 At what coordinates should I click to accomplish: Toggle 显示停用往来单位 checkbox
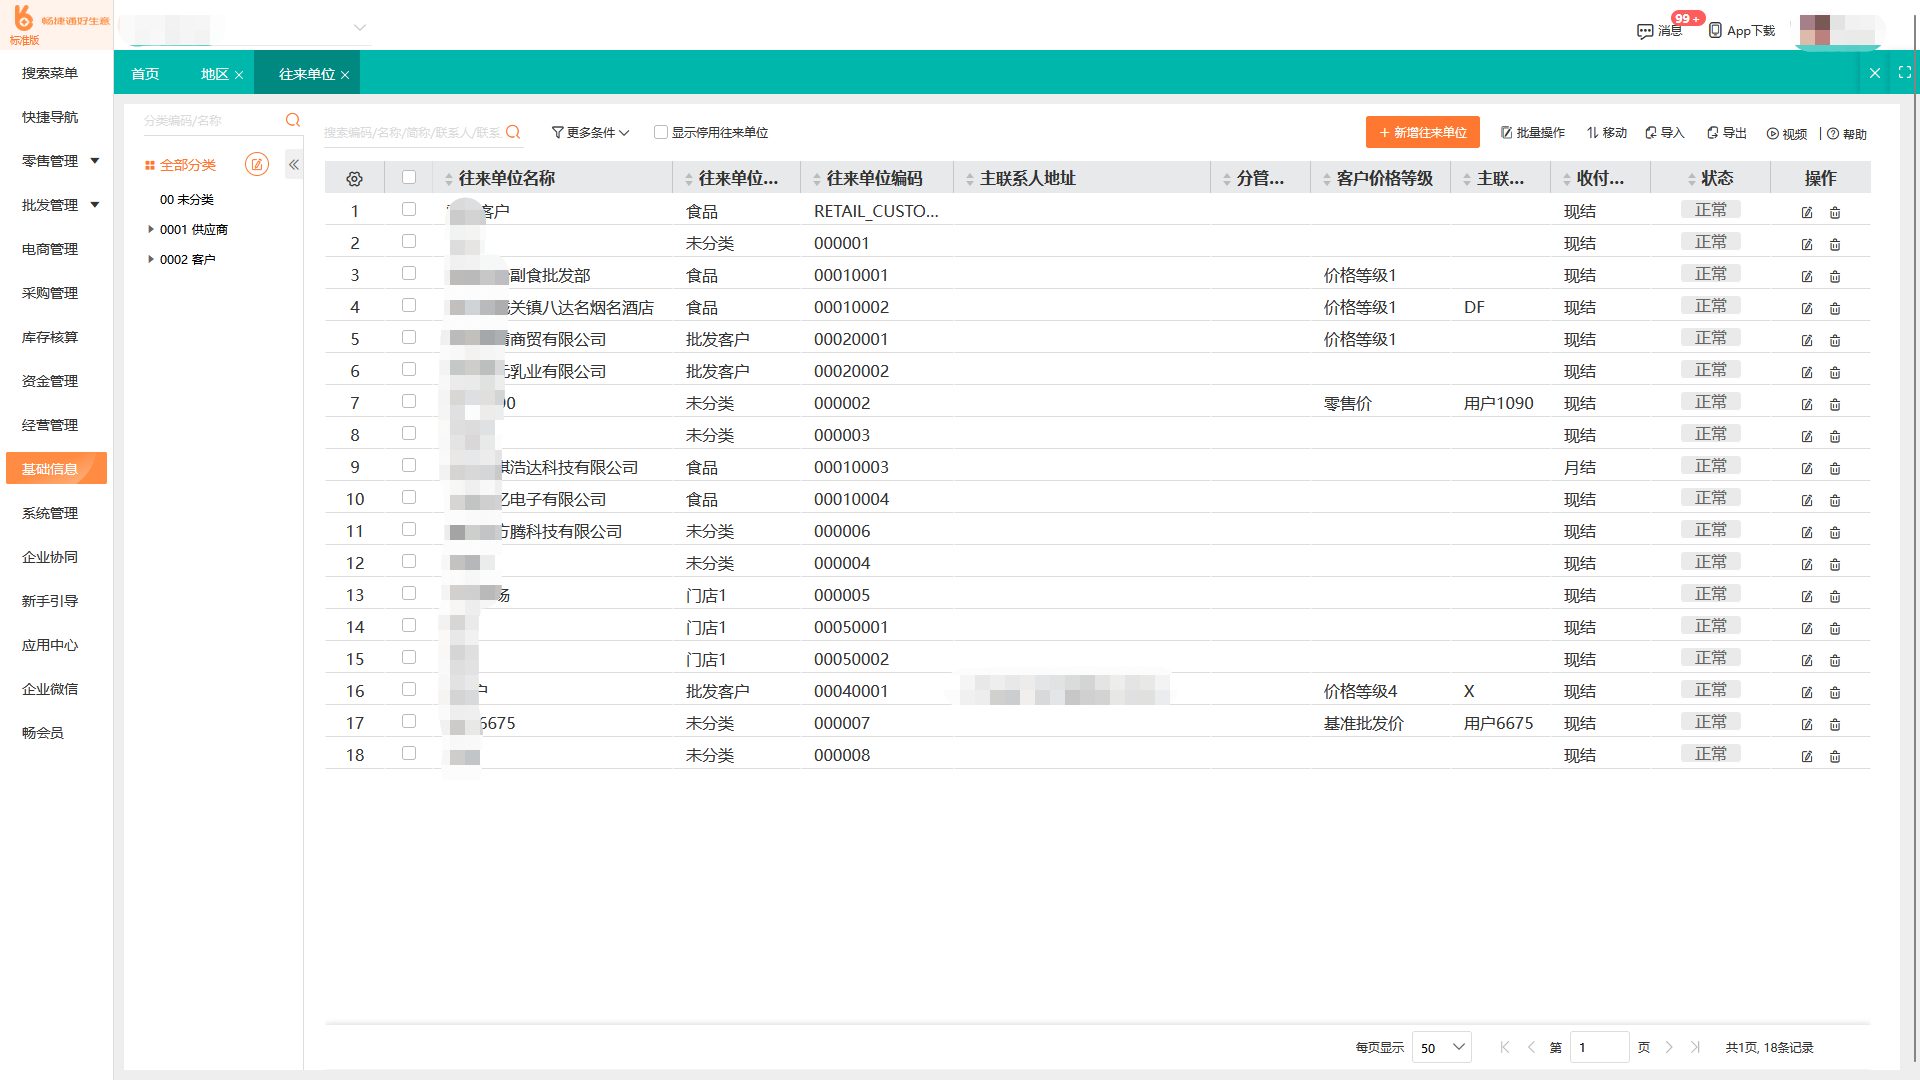point(662,131)
